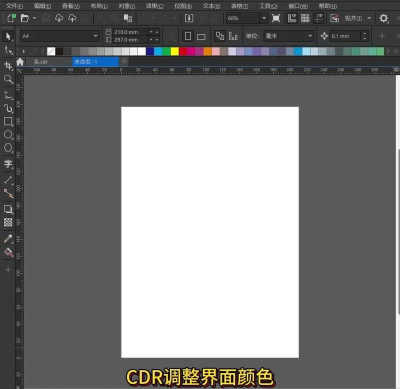Screen dimensions: 400x389
Task: Open the color palette flyout arrow
Action: 24,51
